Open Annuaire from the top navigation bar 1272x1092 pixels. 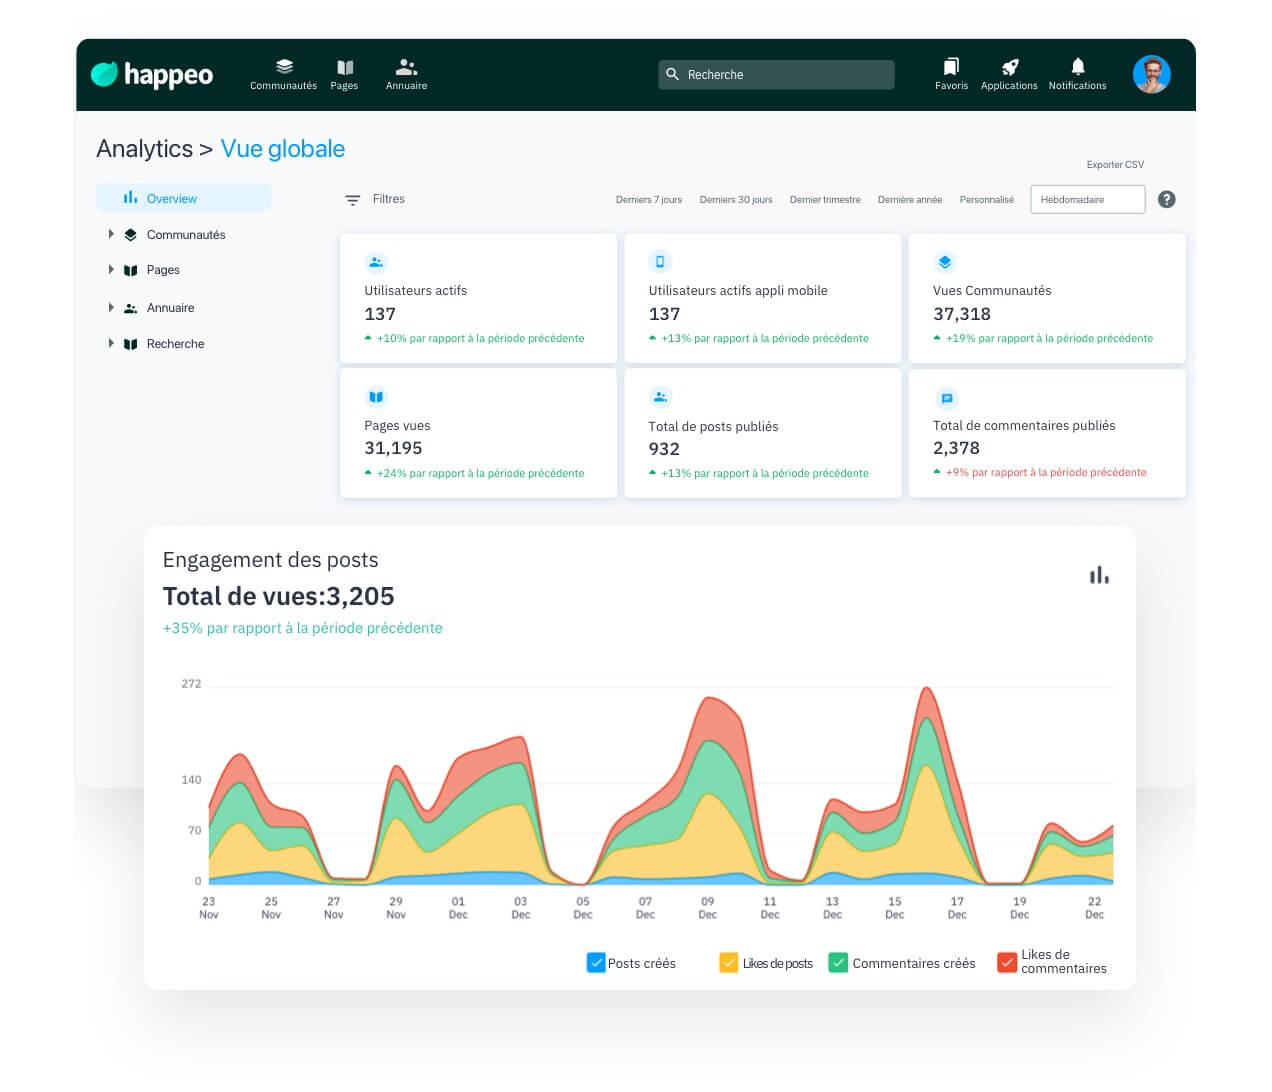(406, 73)
